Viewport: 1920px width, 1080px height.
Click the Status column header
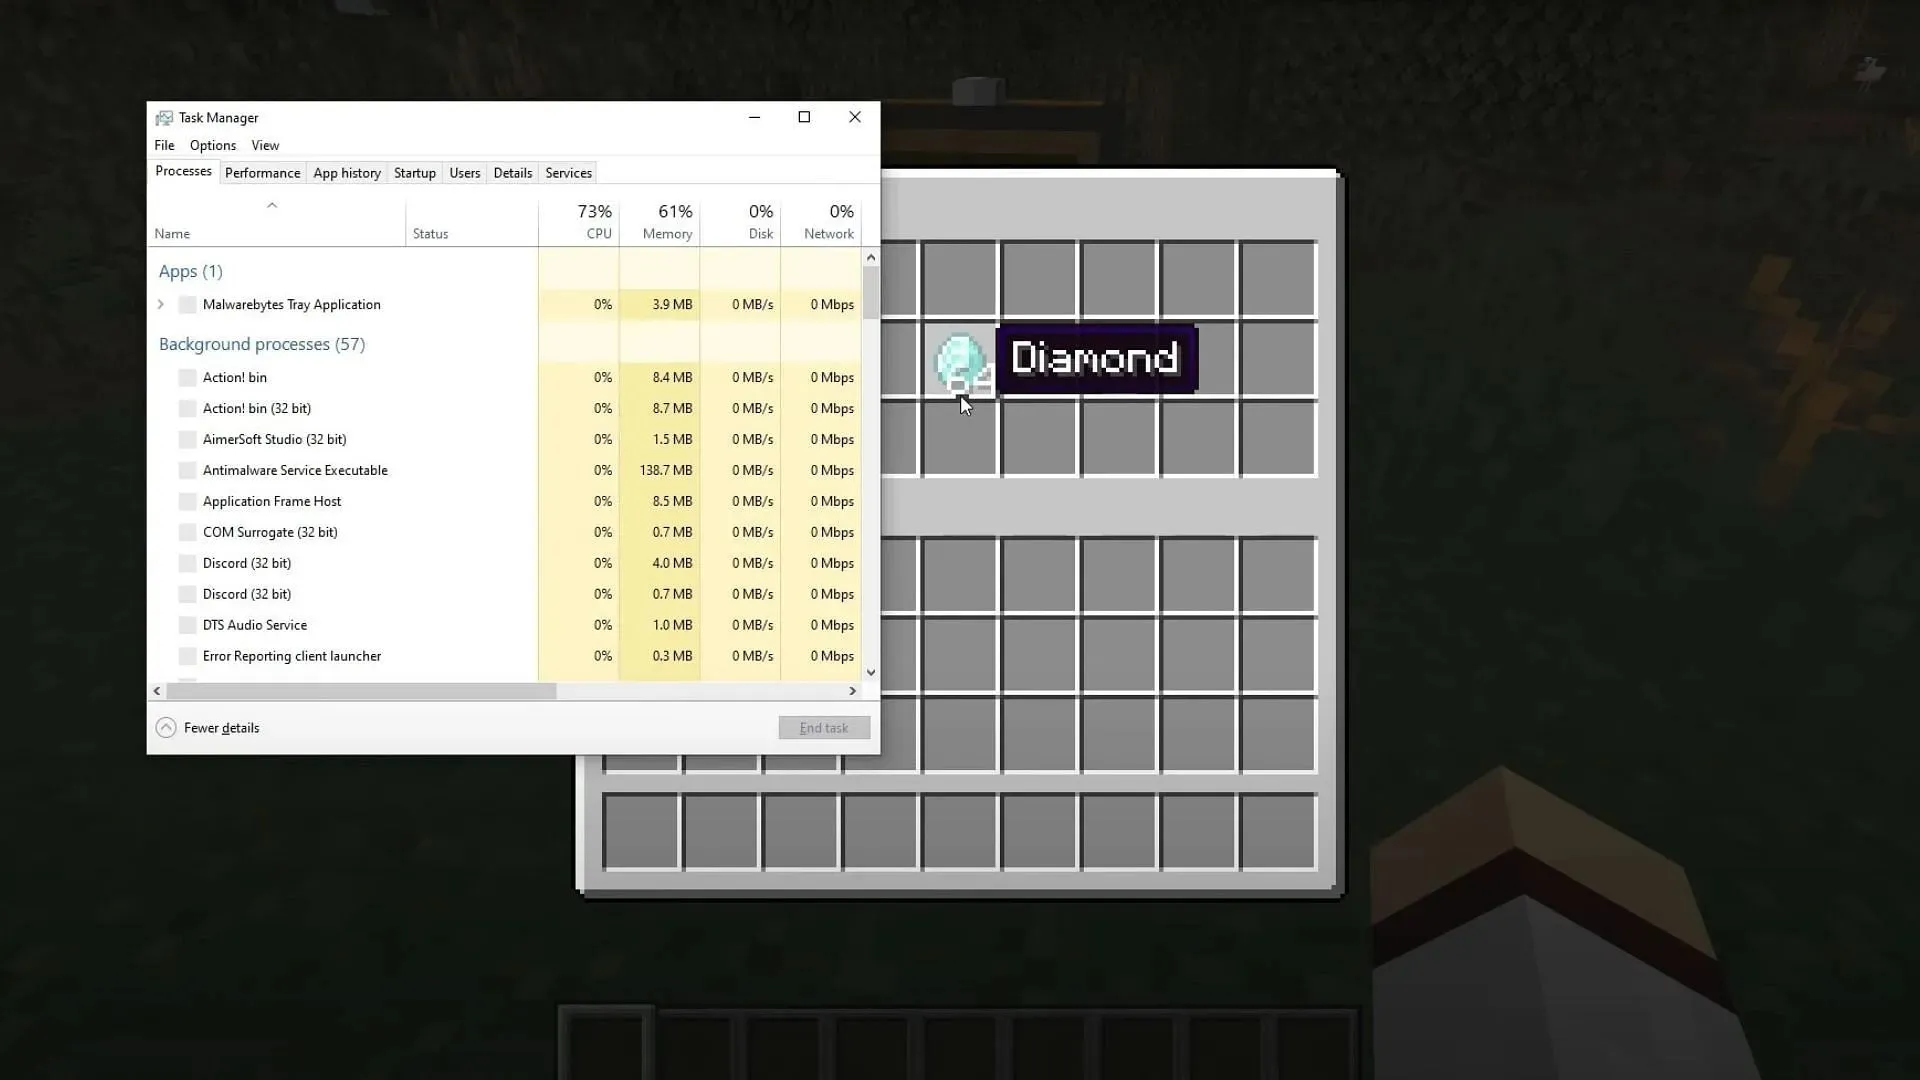click(x=431, y=232)
